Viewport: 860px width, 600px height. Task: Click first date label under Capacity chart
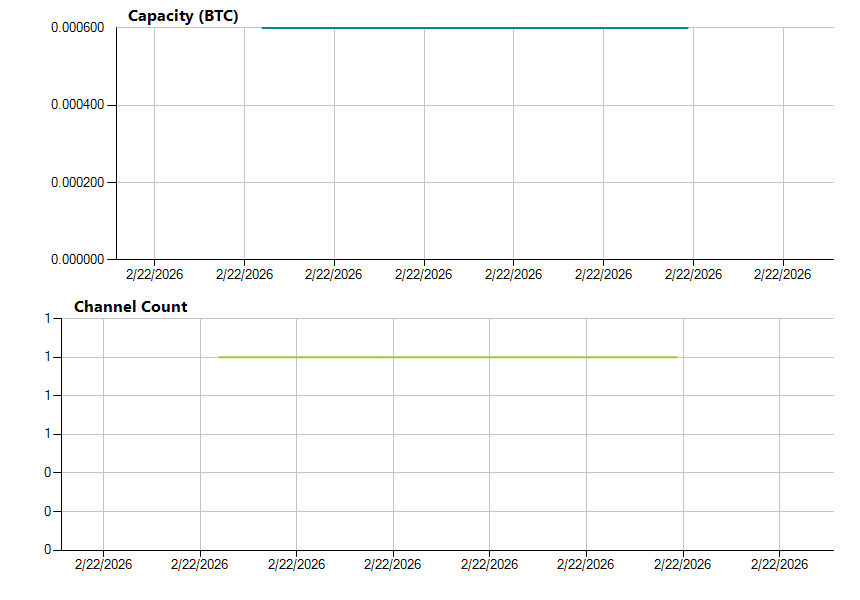click(154, 274)
